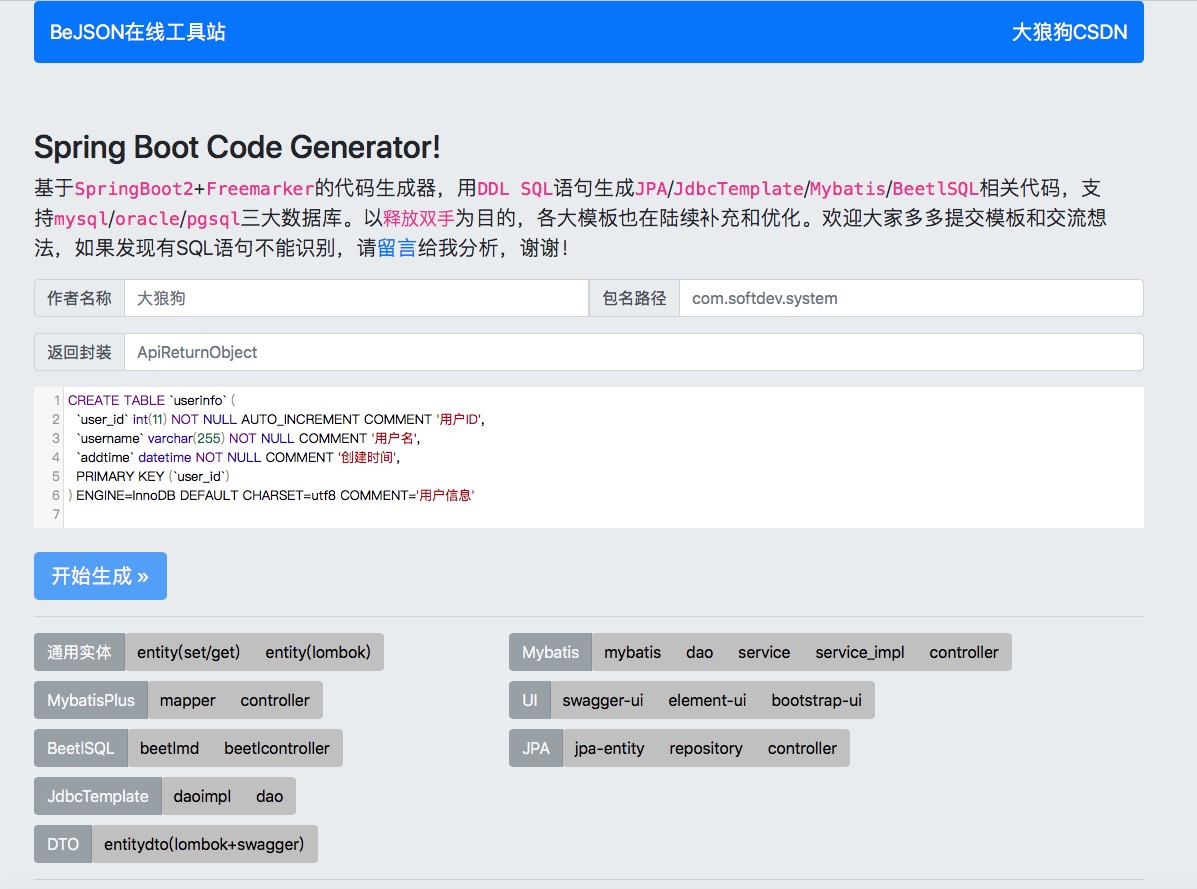Click into the 返回封装 ApiReturnObject field
The height and width of the screenshot is (889, 1197).
tap(632, 352)
